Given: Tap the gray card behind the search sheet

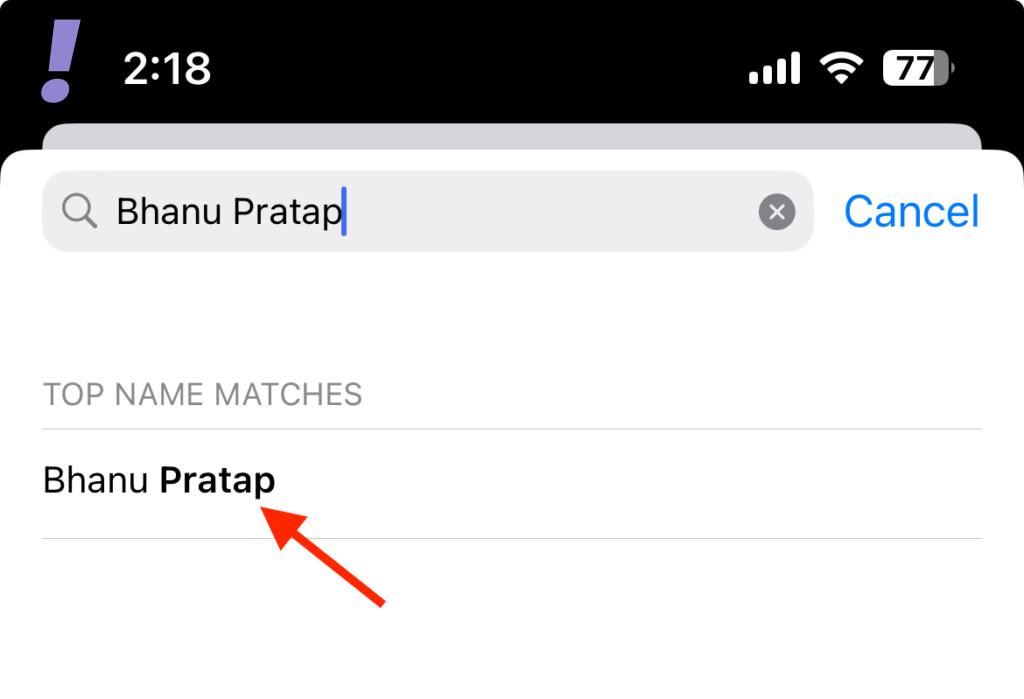Looking at the screenshot, I should pos(511,136).
